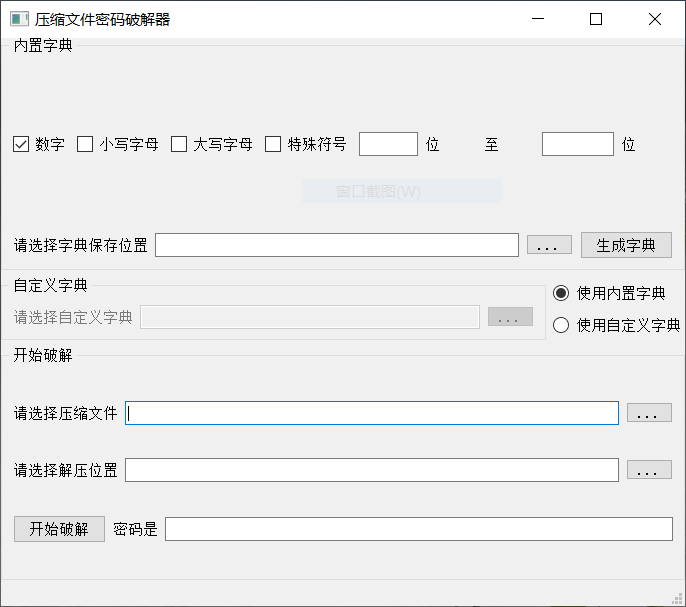Click the 密码是 result field
The width and height of the screenshot is (686, 607).
coord(418,529)
